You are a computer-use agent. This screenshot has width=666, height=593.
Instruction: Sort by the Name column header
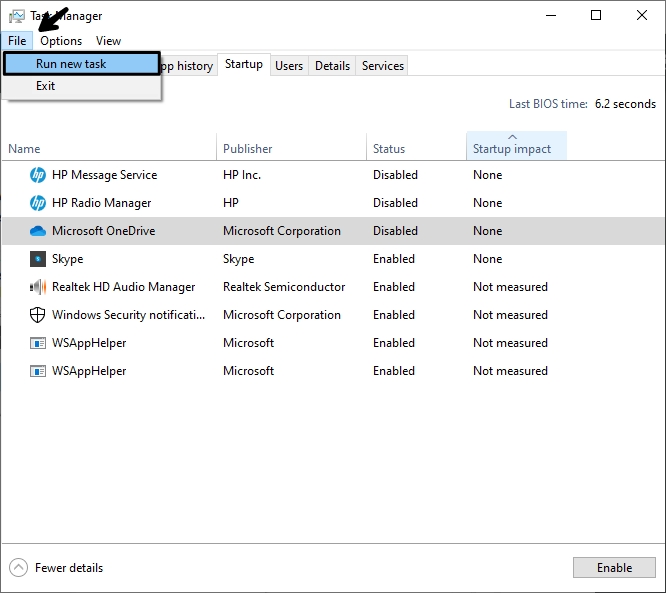[109, 147]
